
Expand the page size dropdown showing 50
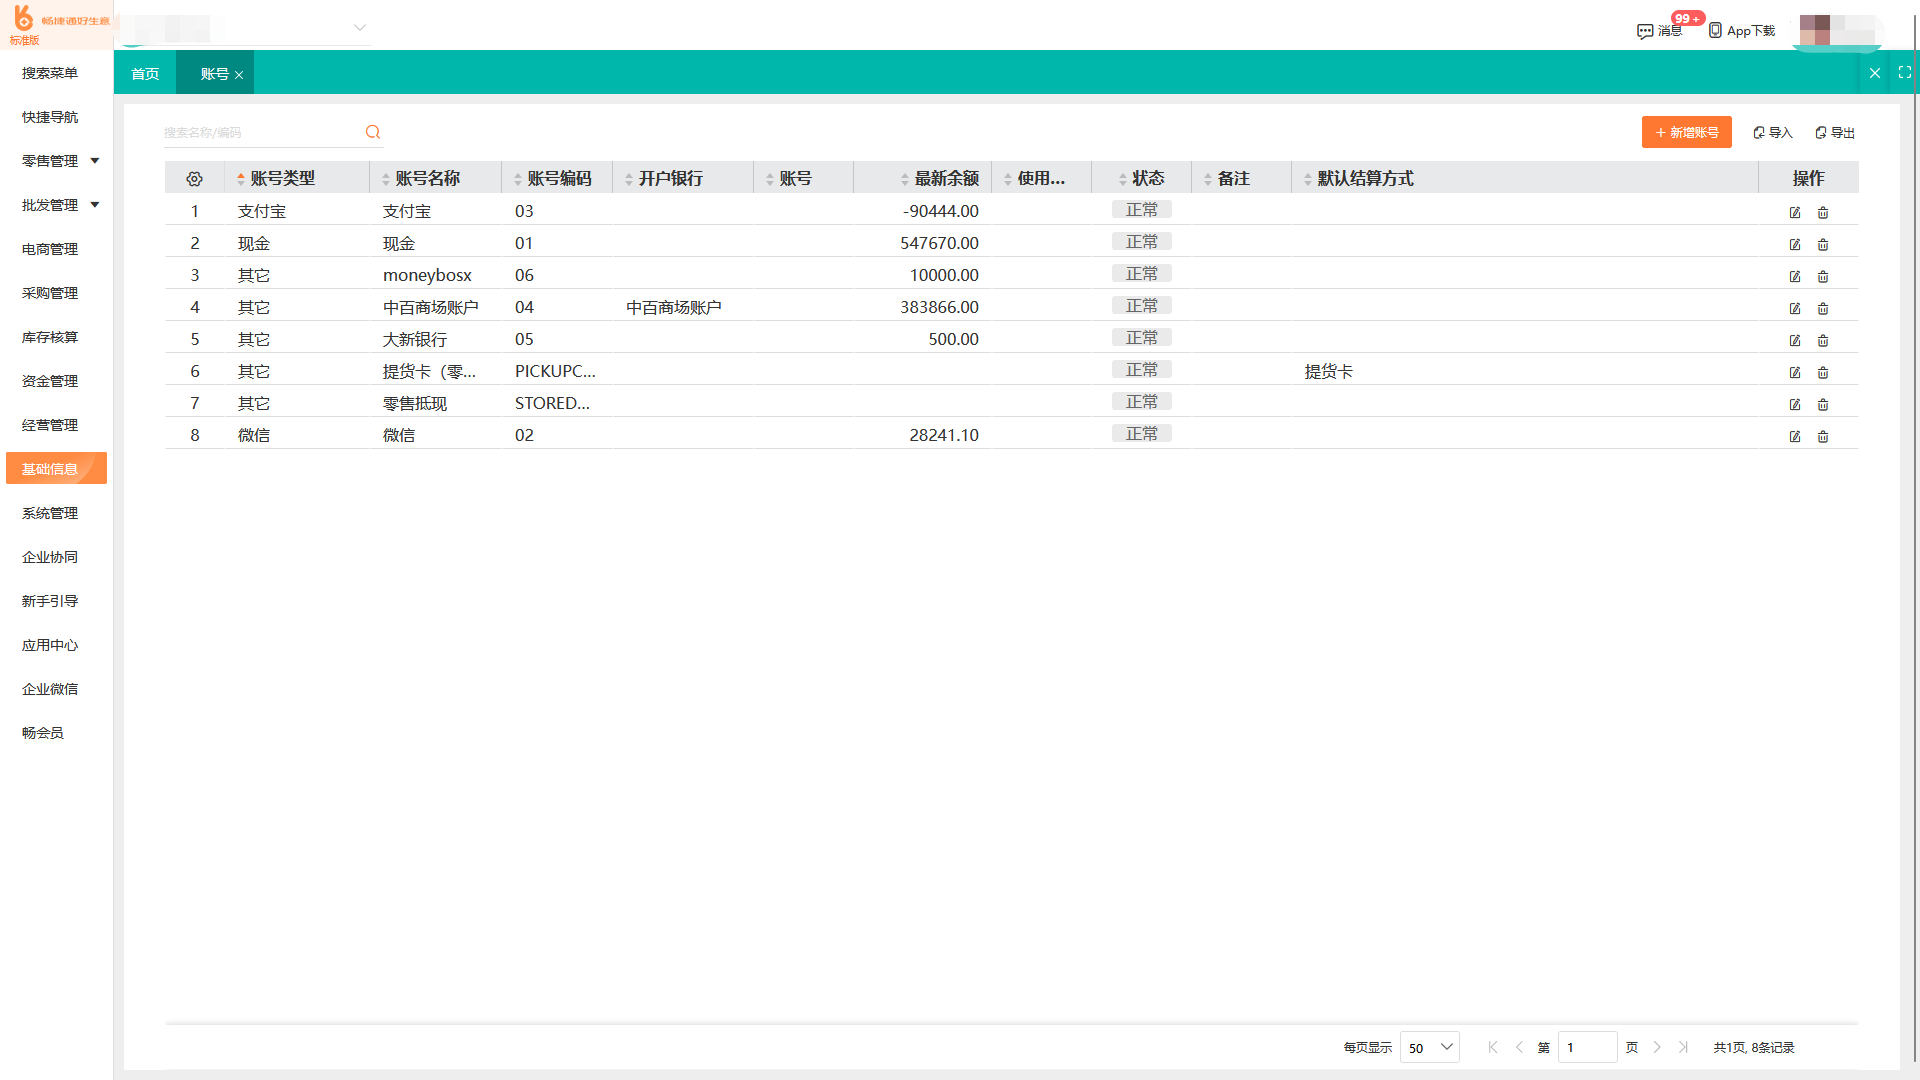tap(1429, 1047)
